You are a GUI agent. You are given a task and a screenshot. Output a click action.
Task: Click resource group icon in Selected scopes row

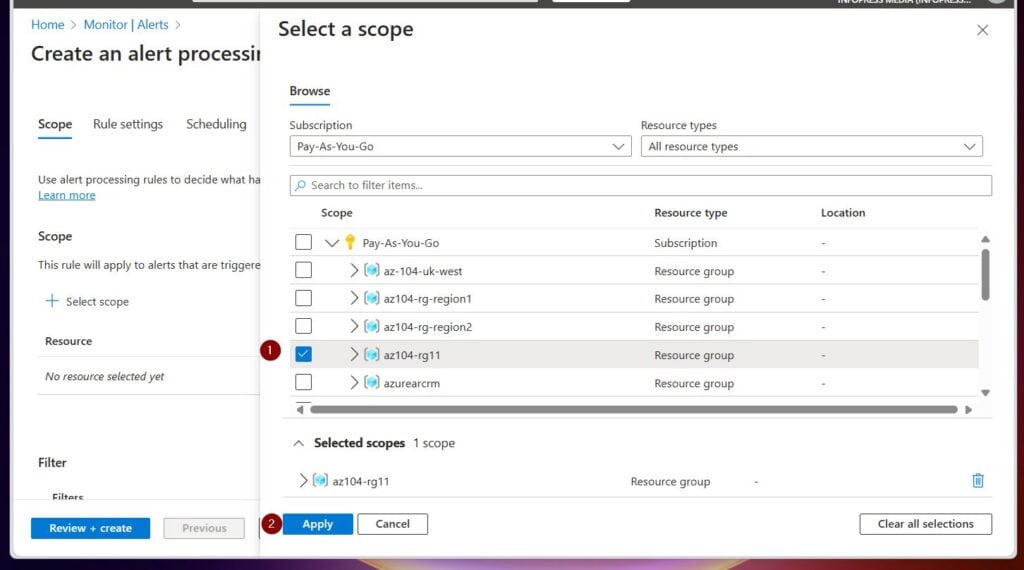coord(320,481)
